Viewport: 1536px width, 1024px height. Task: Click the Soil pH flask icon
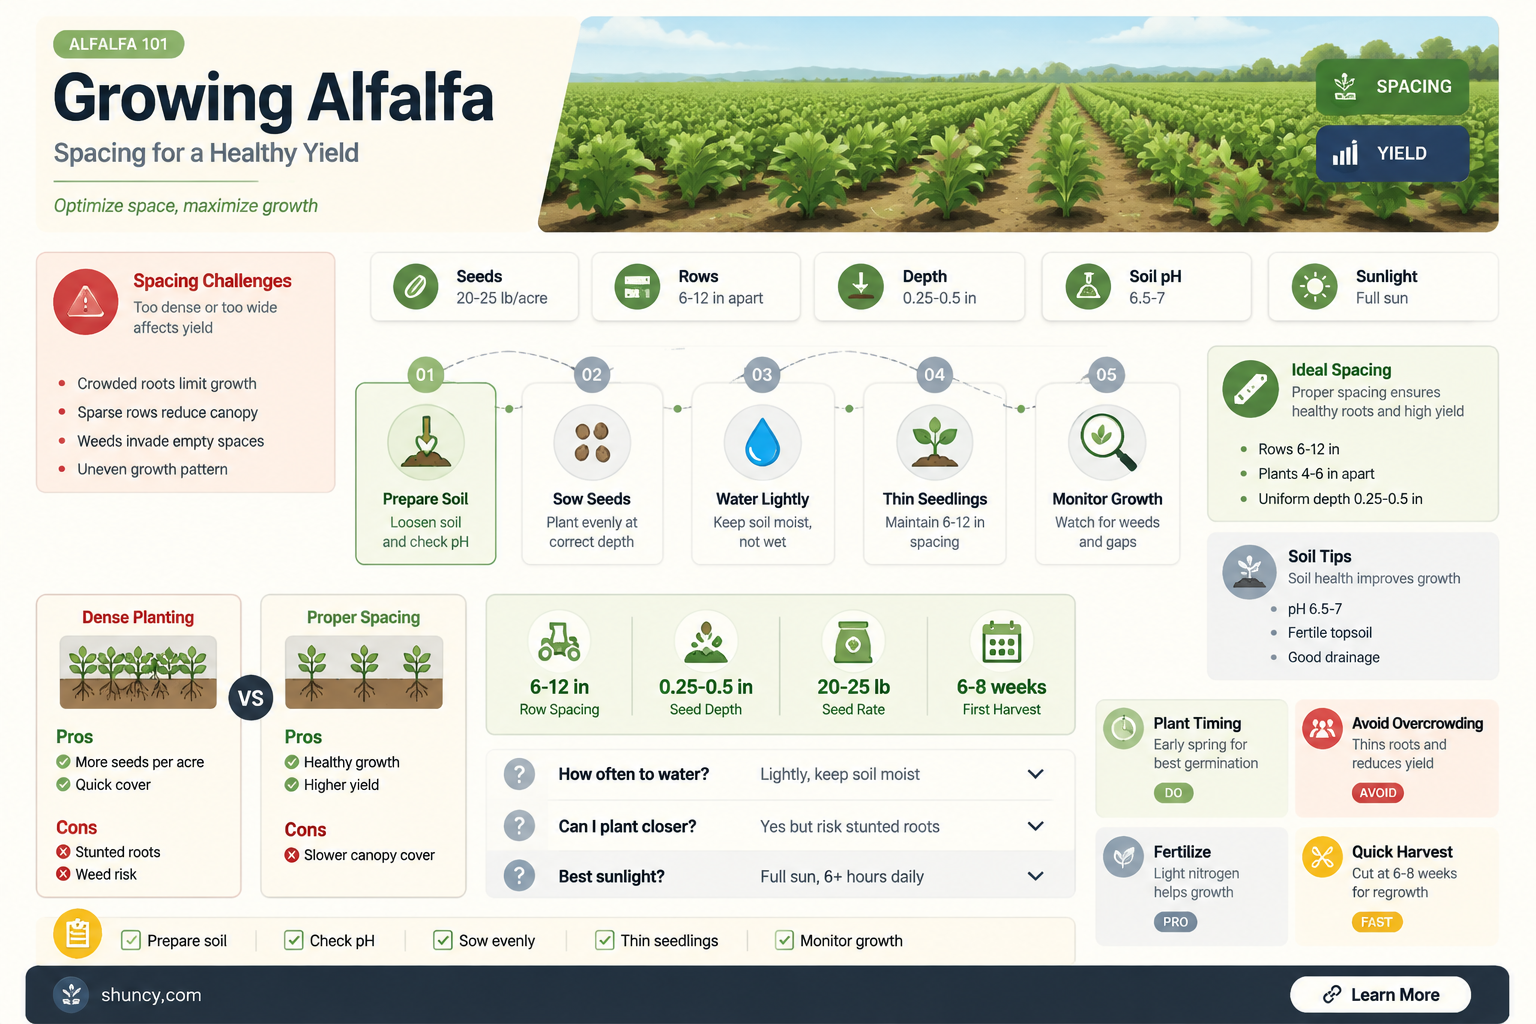pos(1088,287)
